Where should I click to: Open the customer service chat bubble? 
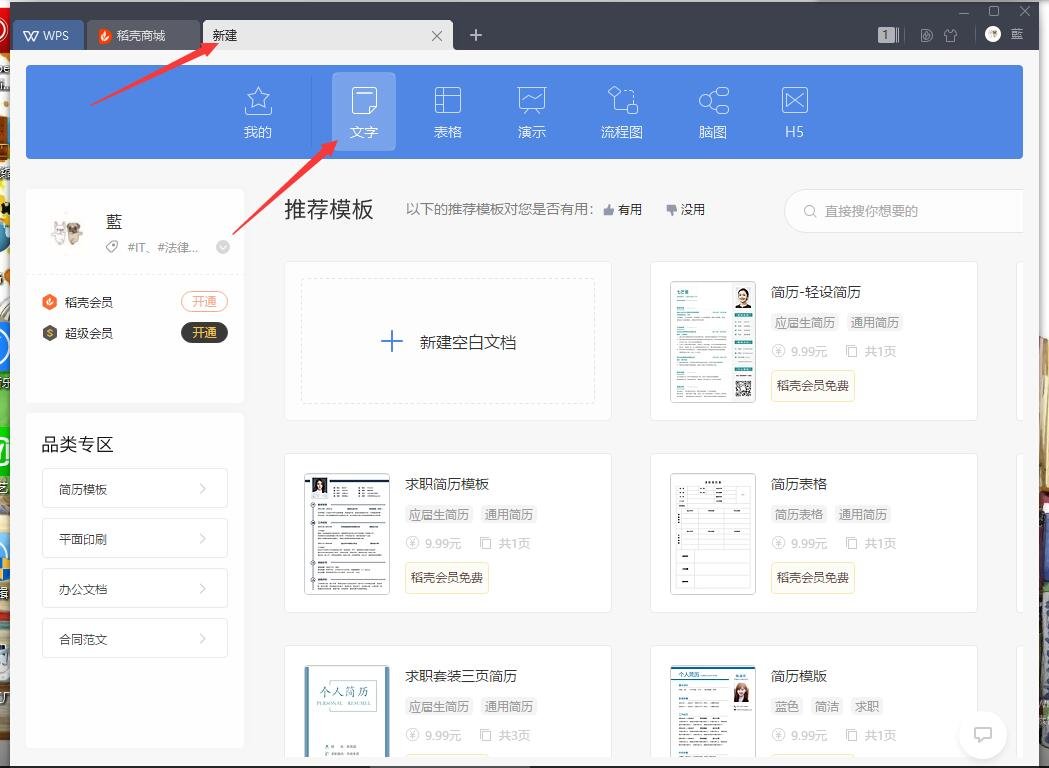coord(982,734)
